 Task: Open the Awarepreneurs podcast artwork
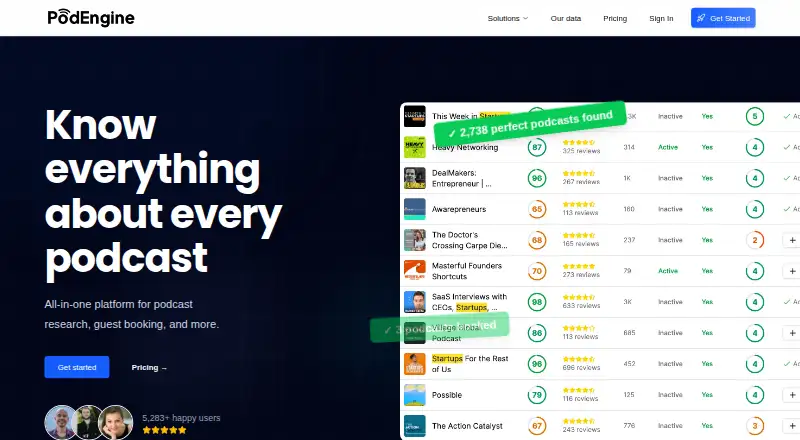click(414, 209)
